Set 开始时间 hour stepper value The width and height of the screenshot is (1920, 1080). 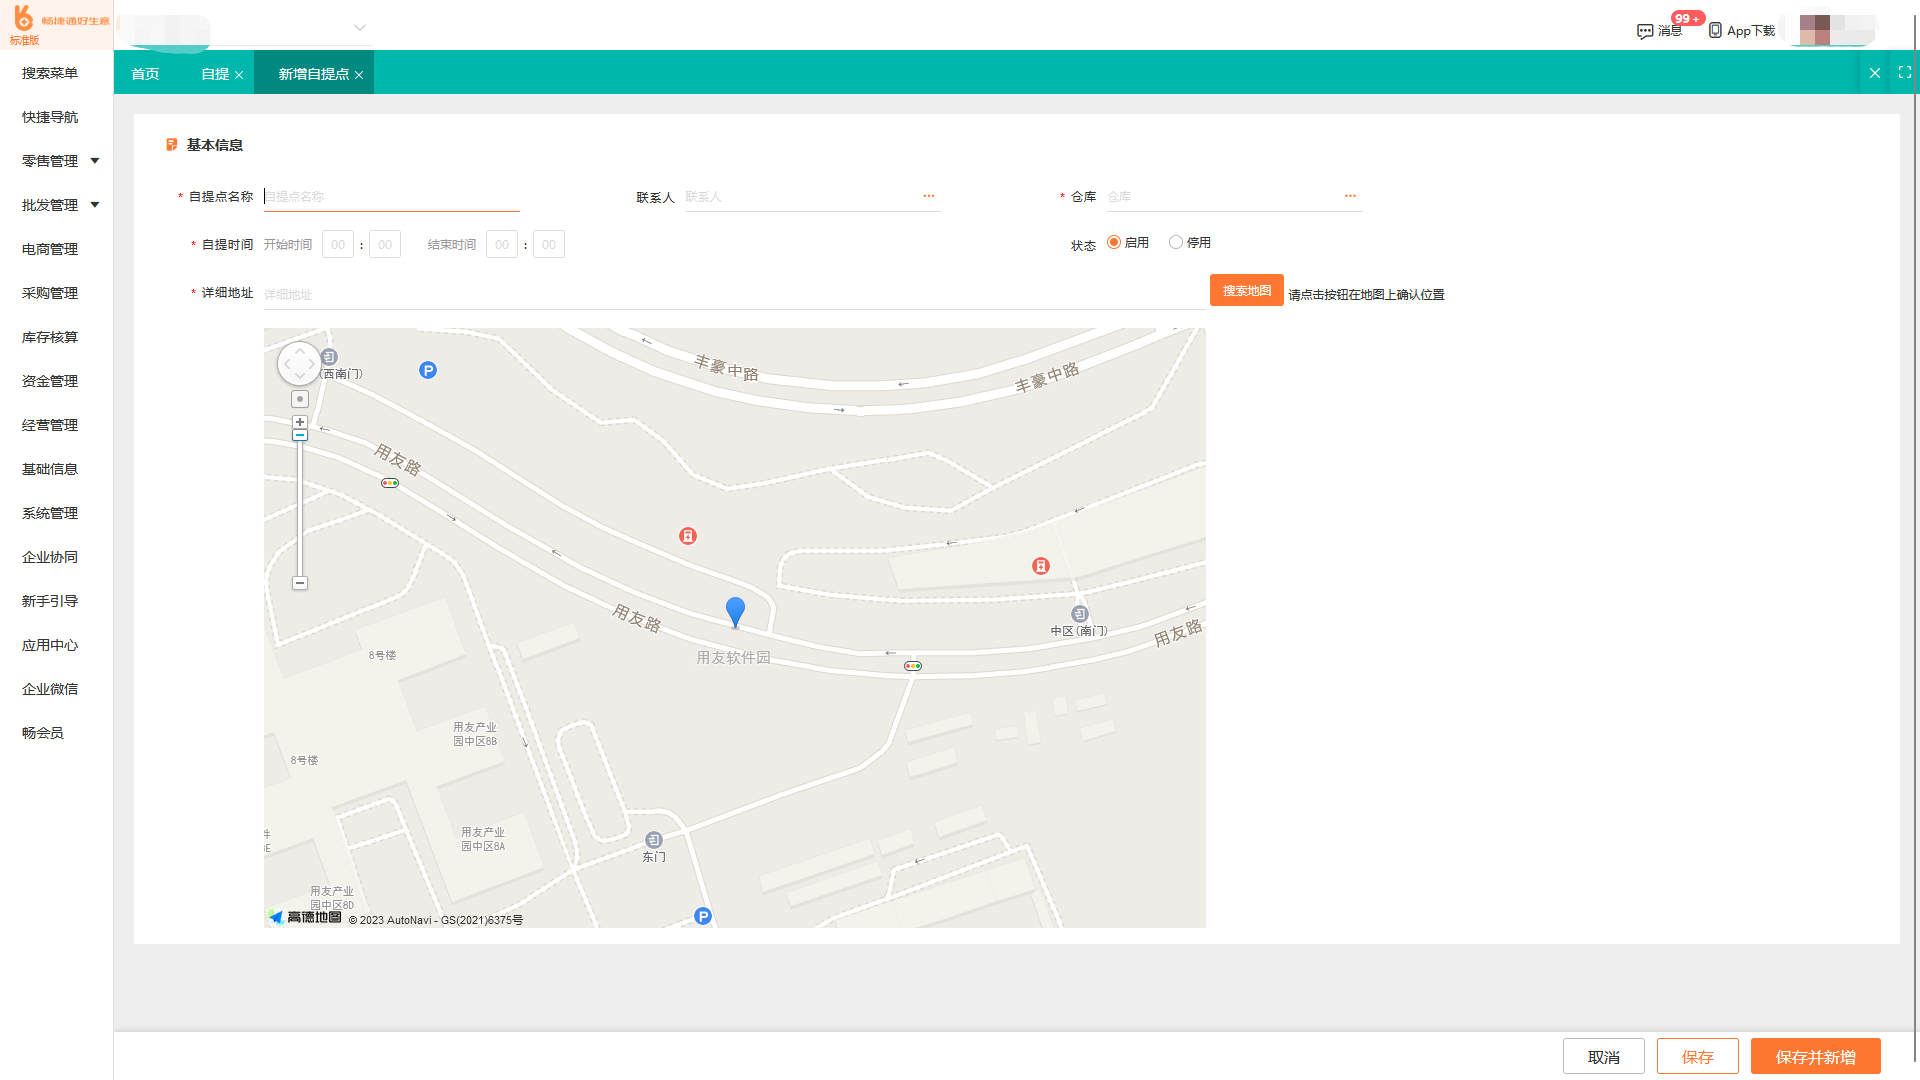[x=338, y=244]
